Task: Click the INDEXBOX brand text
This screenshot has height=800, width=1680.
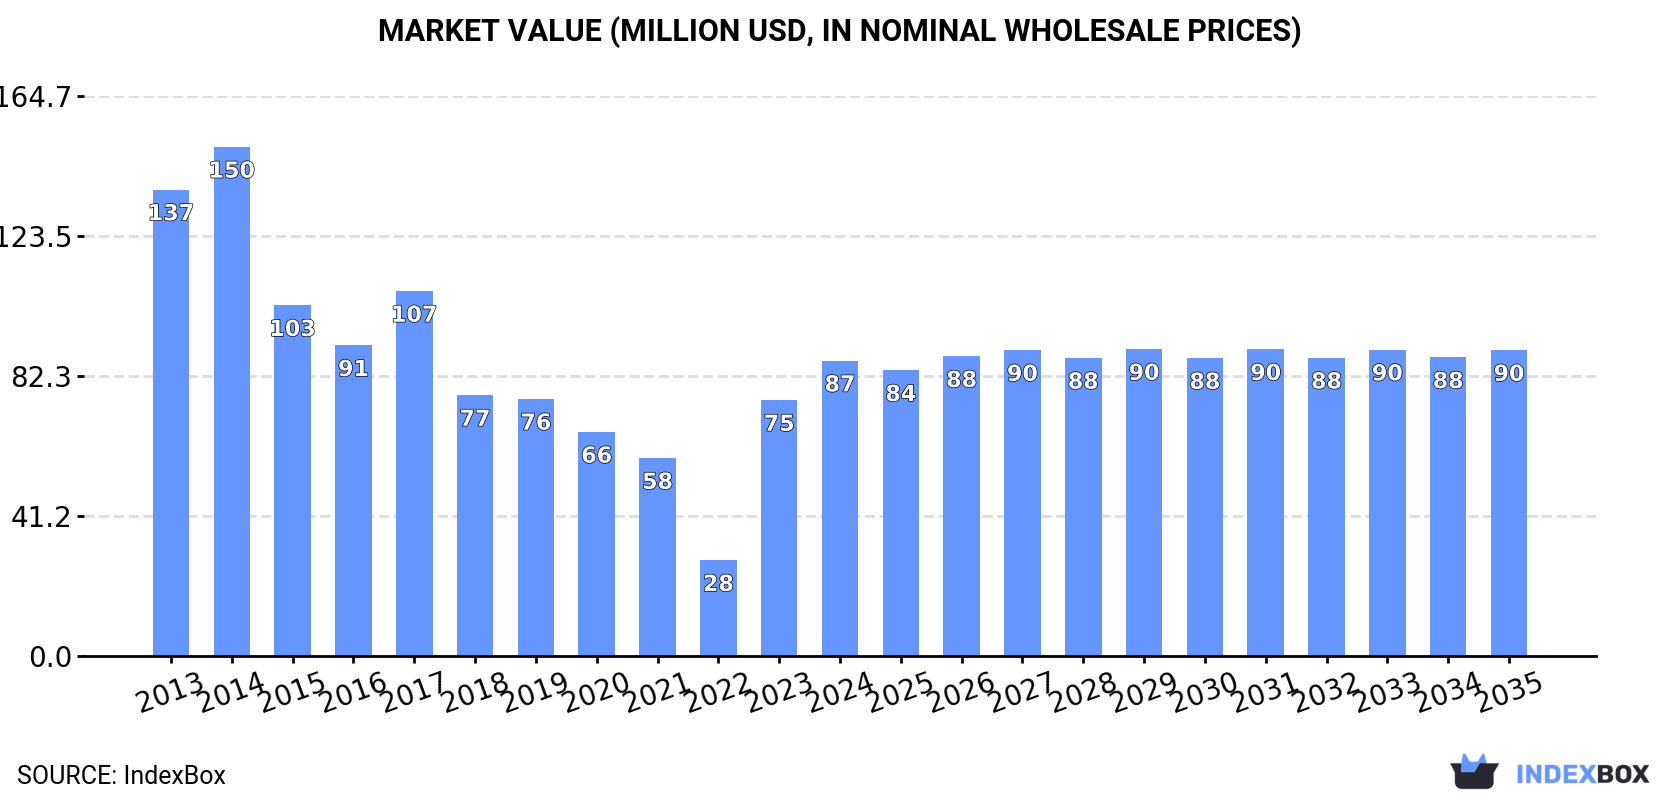Action: pos(1582,774)
